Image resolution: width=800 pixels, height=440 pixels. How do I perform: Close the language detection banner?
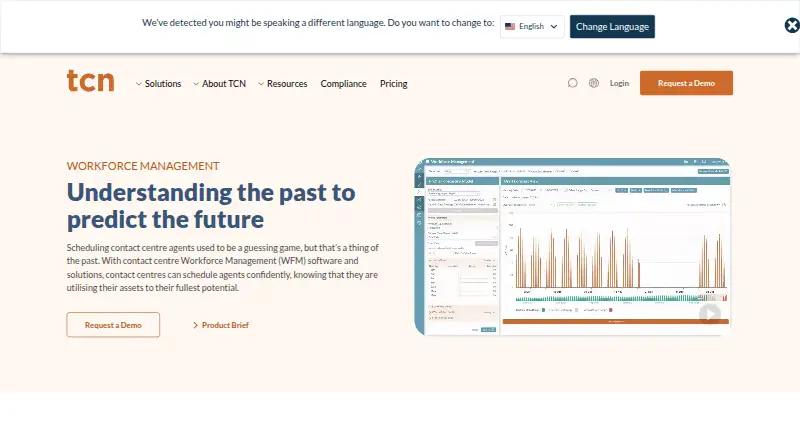[792, 25]
